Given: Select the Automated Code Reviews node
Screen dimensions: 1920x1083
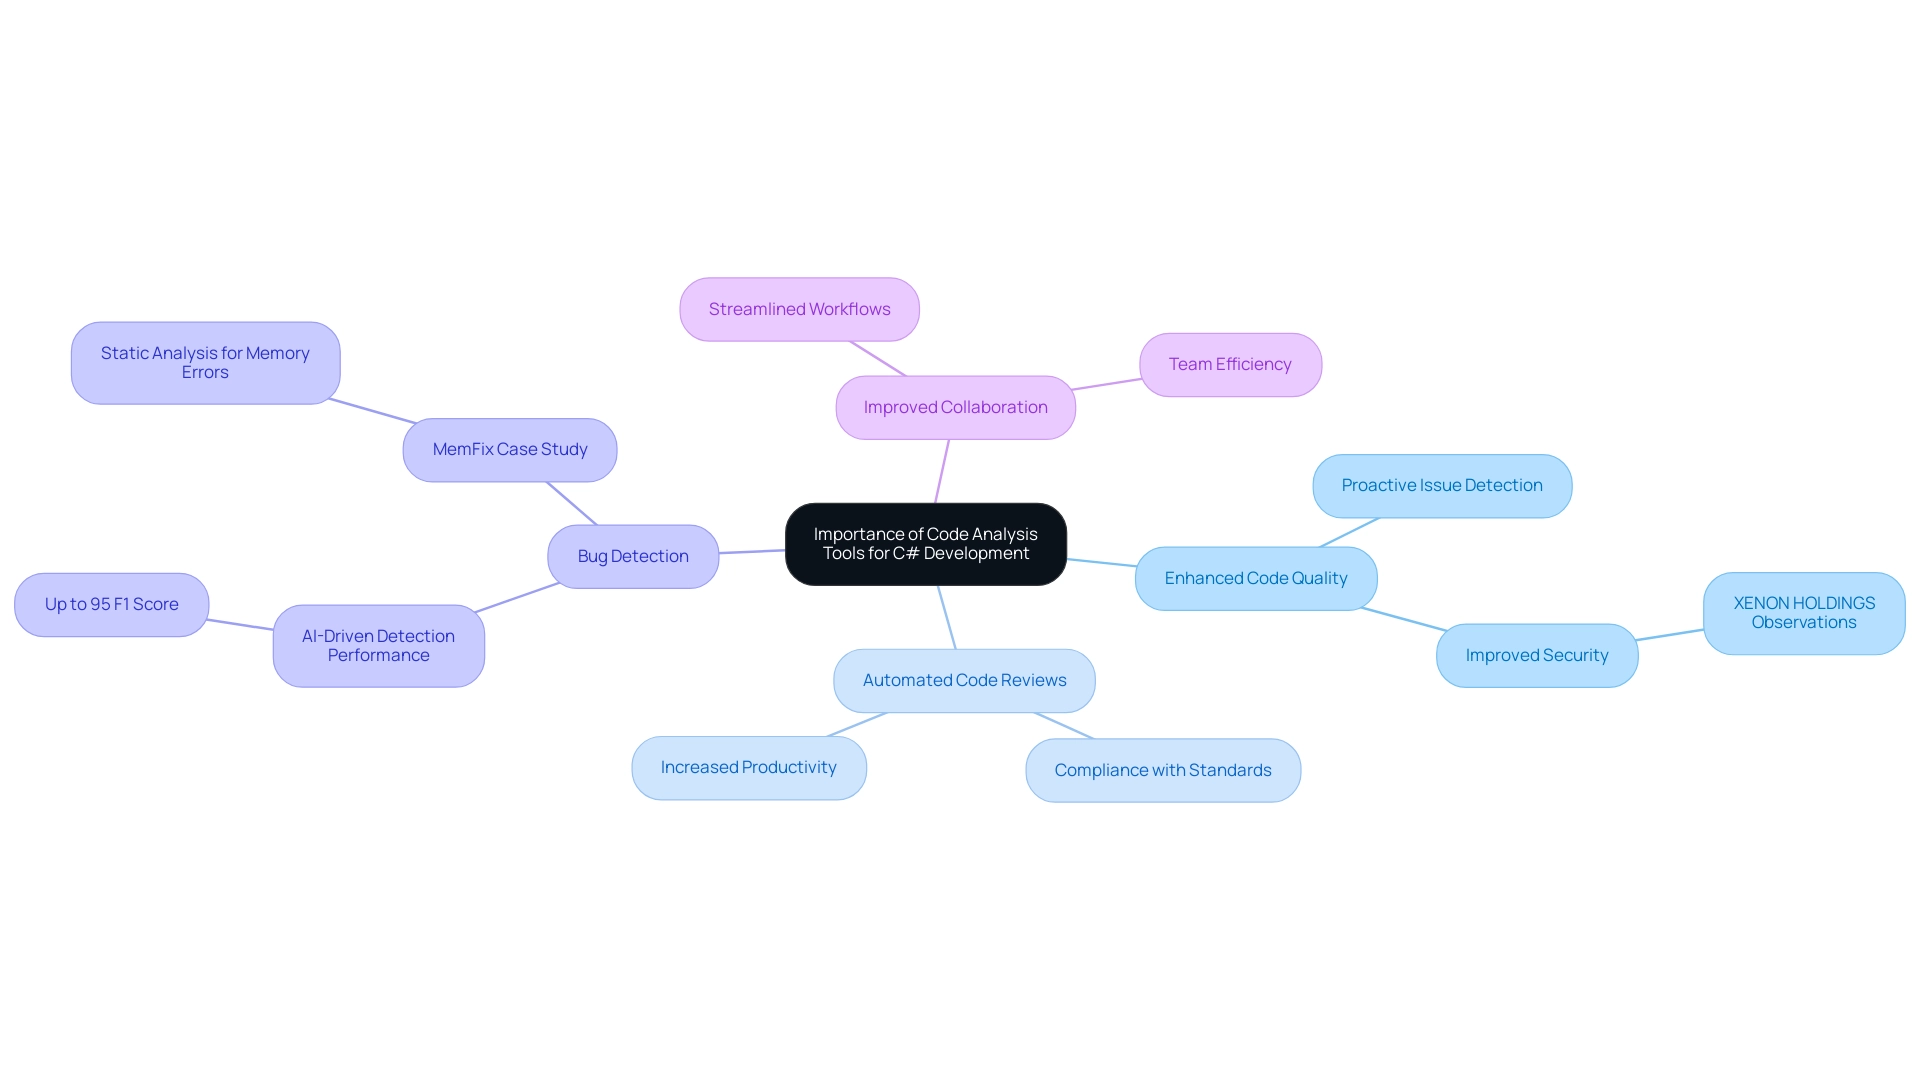Looking at the screenshot, I should pyautogui.click(x=964, y=679).
